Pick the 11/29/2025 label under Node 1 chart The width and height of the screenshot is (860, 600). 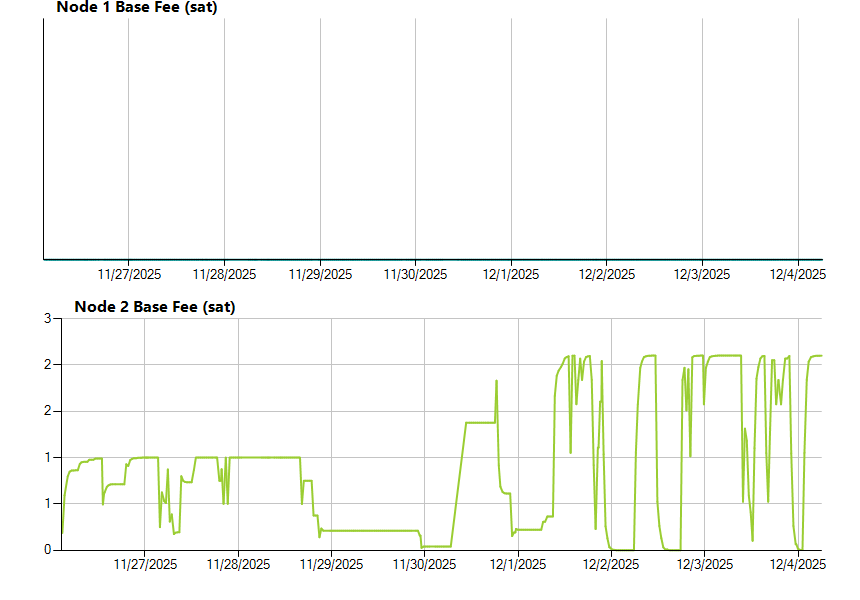click(320, 274)
